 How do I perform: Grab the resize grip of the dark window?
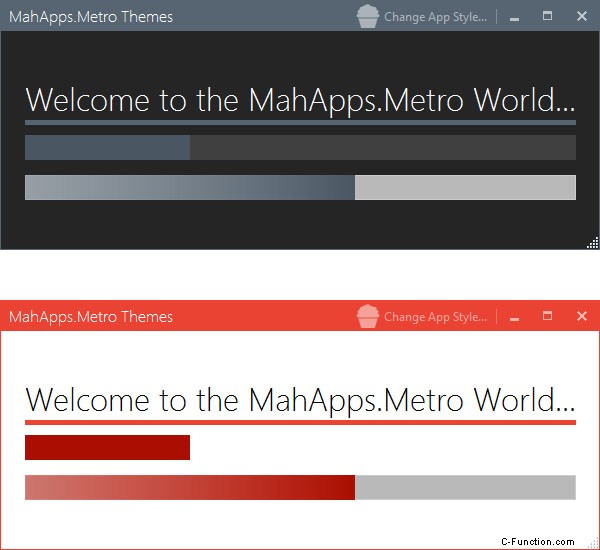[x=592, y=242]
